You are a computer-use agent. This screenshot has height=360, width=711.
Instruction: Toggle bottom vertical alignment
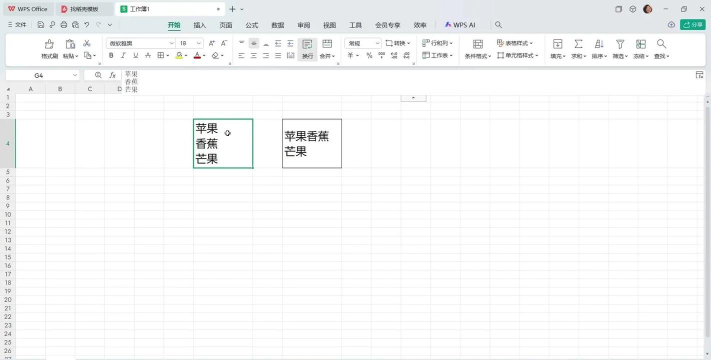[x=266, y=44]
